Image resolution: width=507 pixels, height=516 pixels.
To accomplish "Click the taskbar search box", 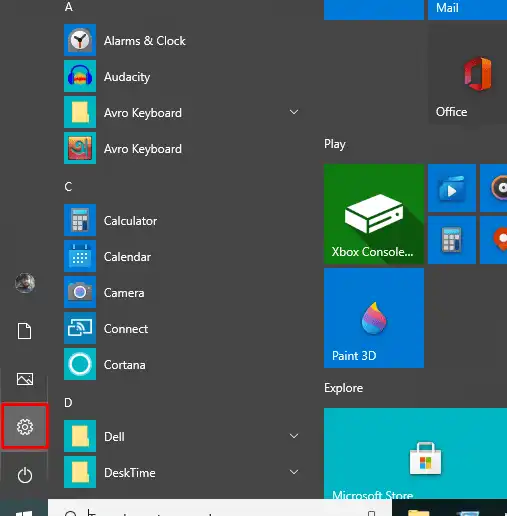I will (220, 508).
